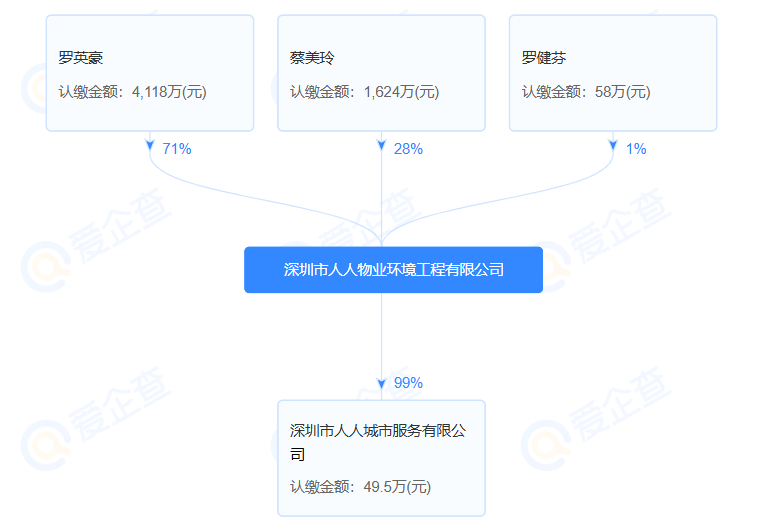Screen dimensions: 757x531
Task: Click the arrow icon beside 28%
Action: pyautogui.click(x=382, y=147)
